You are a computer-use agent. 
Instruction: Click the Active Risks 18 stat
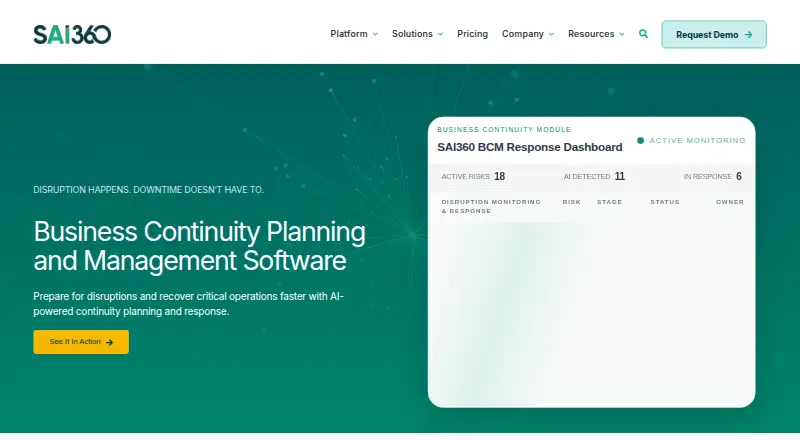pyautogui.click(x=473, y=176)
